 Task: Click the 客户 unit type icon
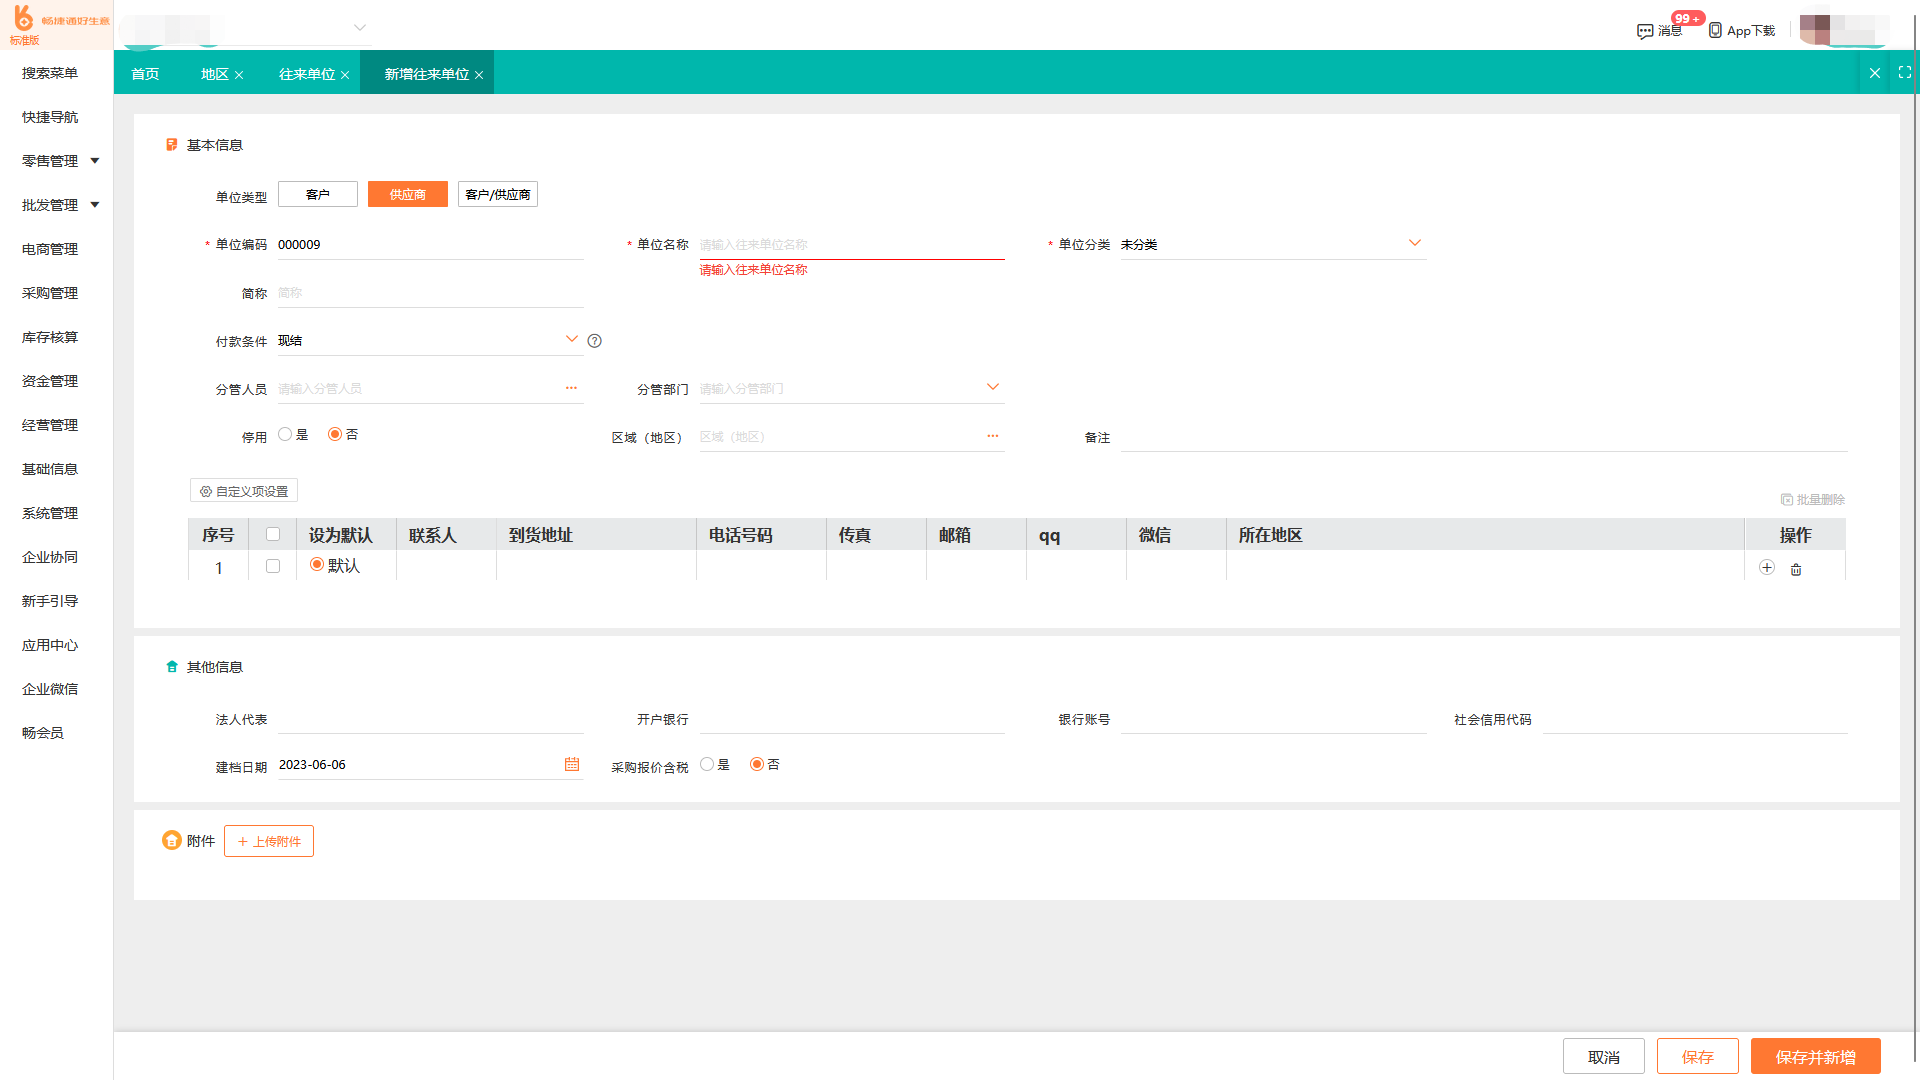[x=318, y=195]
